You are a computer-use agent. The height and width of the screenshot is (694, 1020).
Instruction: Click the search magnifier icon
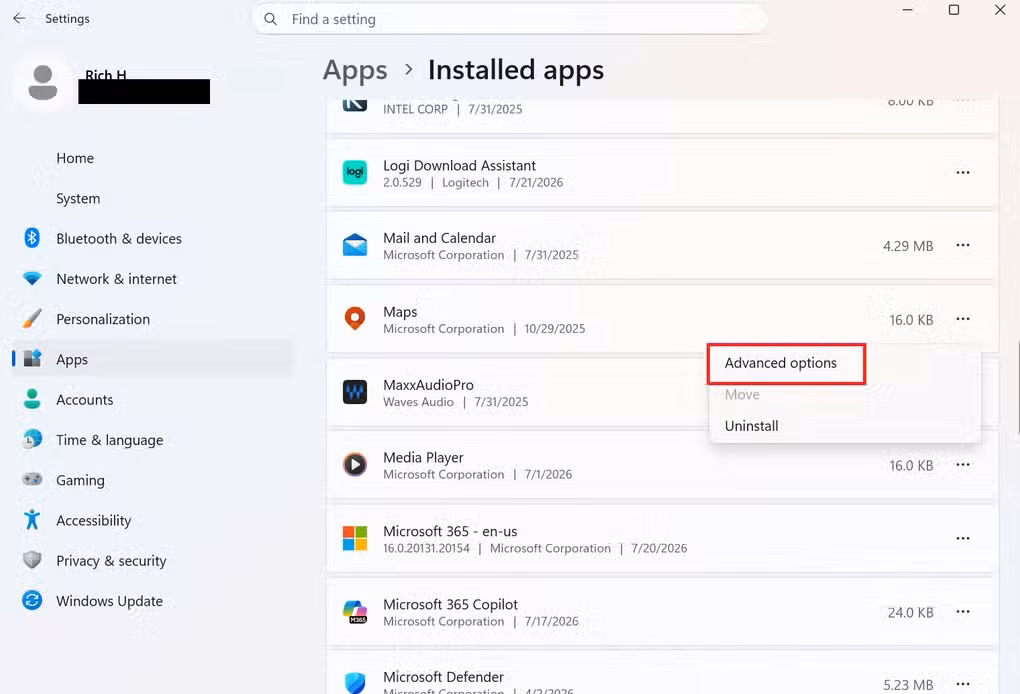coord(271,20)
